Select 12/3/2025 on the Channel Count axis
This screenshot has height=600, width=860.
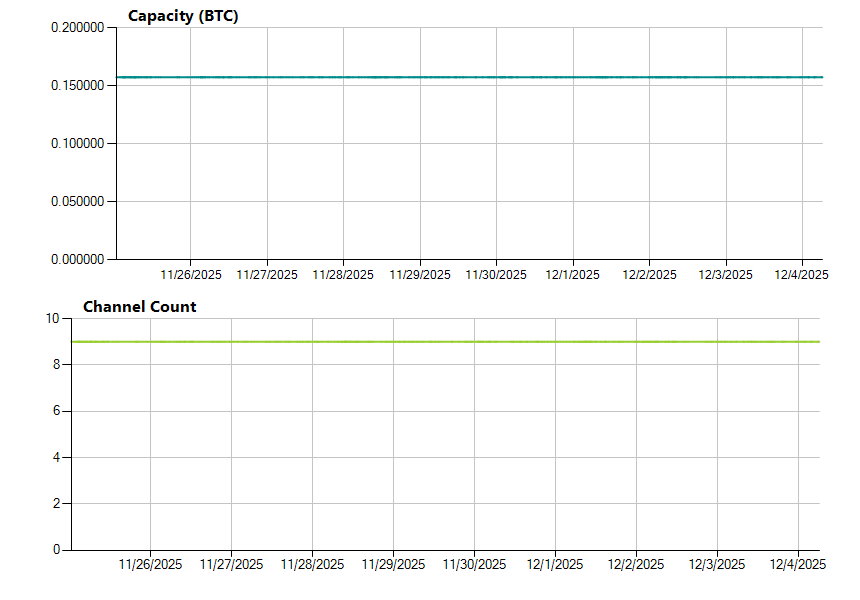[x=716, y=565]
